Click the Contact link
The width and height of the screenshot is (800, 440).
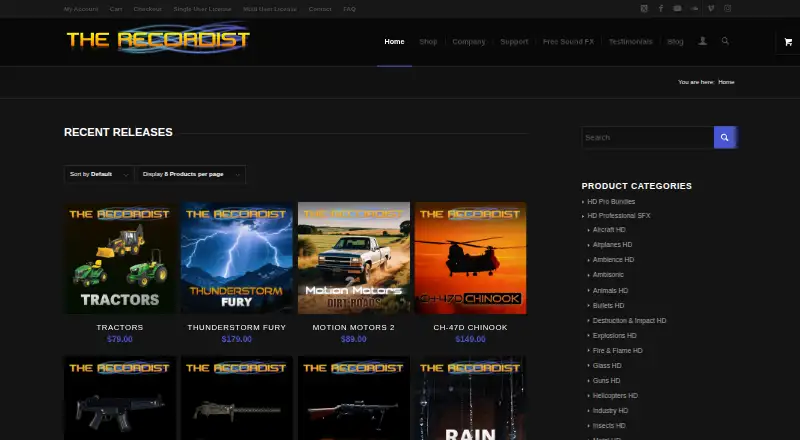320,9
